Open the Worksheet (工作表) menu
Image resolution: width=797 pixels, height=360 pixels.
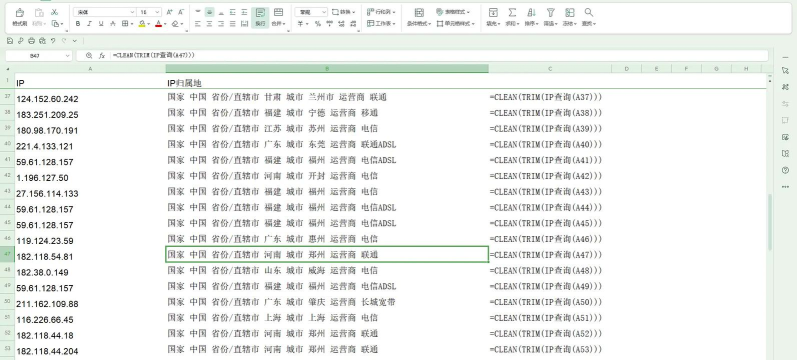click(381, 23)
